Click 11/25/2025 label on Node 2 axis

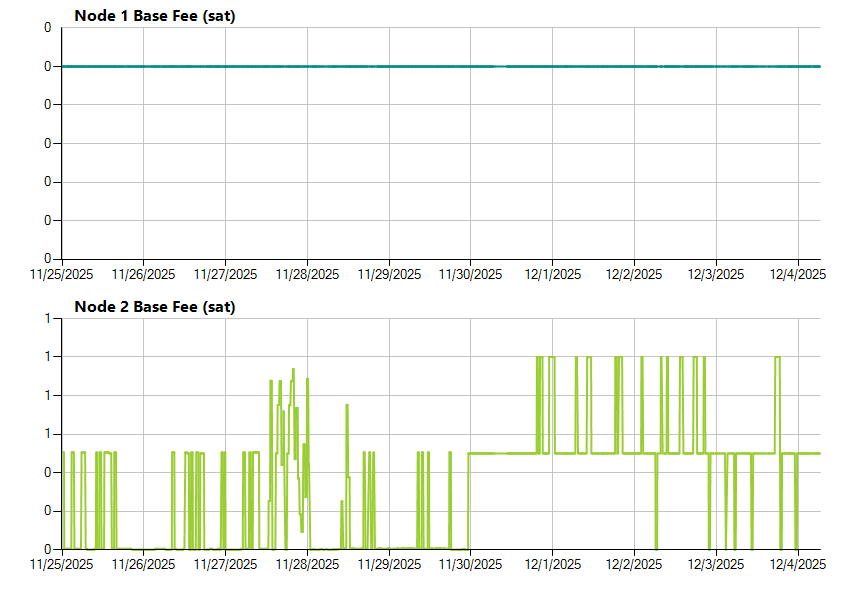pyautogui.click(x=62, y=565)
